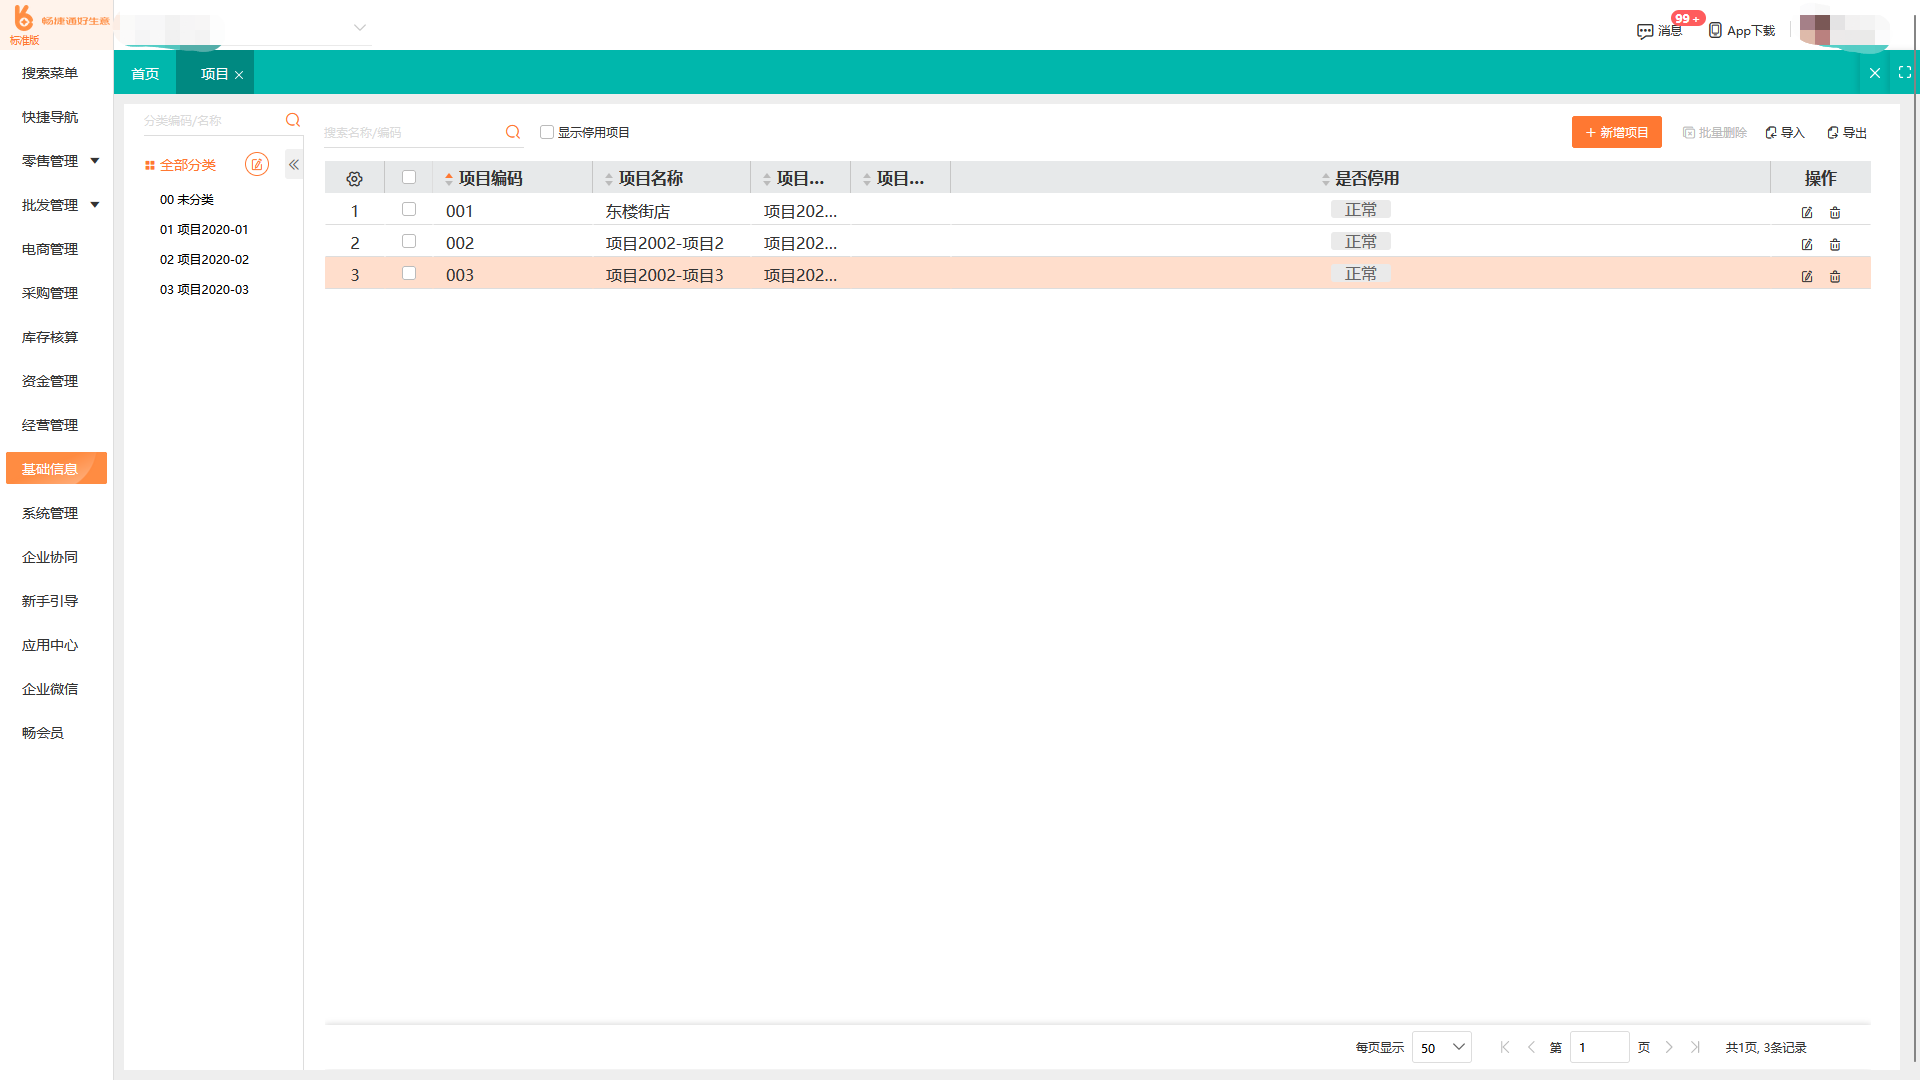Click the edit icon for project 001
This screenshot has width=1920, height=1080.
(1807, 211)
